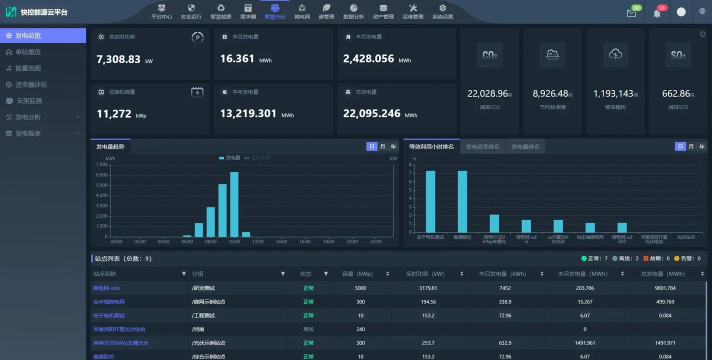Open the 安全运行 shield module
712x360 pixels.
[x=191, y=11]
